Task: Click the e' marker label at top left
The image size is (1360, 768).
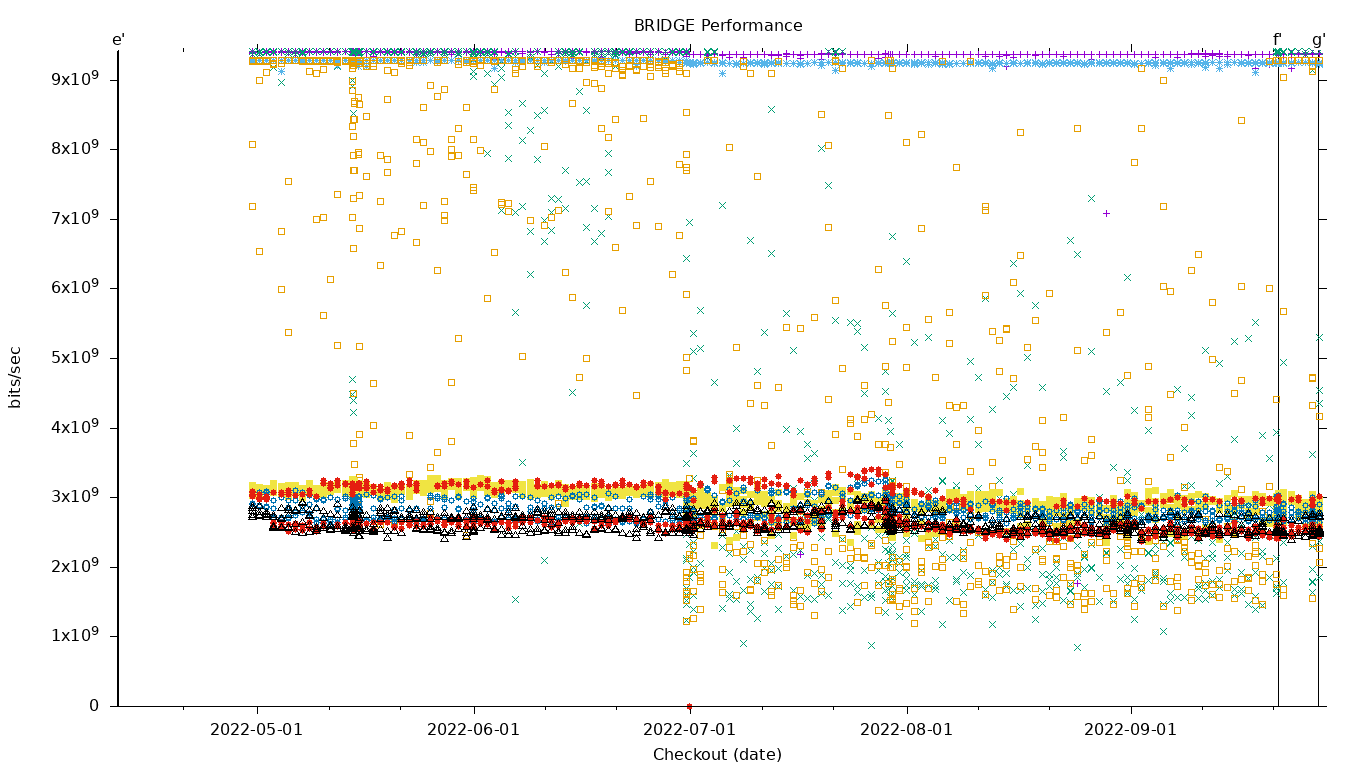Action: click(118, 40)
